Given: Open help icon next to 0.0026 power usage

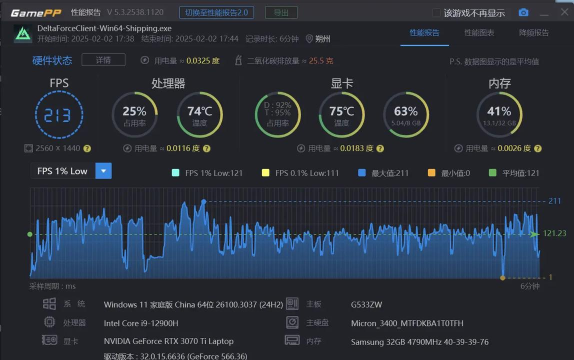Looking at the screenshot, I should [538, 148].
